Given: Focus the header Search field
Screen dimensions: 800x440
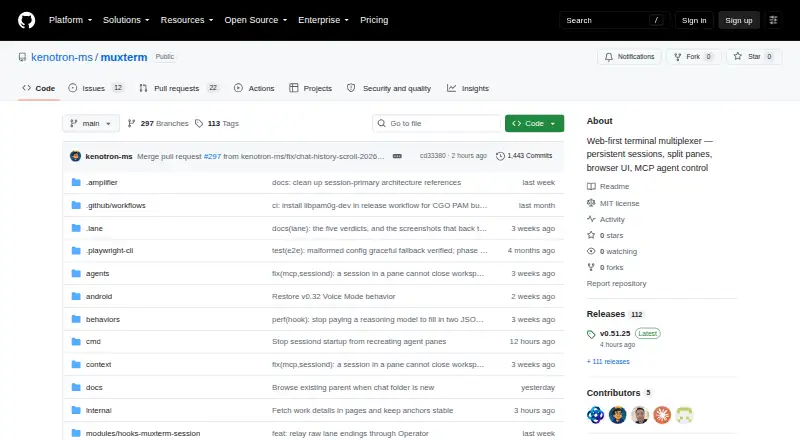Looking at the screenshot, I should click(x=614, y=20).
